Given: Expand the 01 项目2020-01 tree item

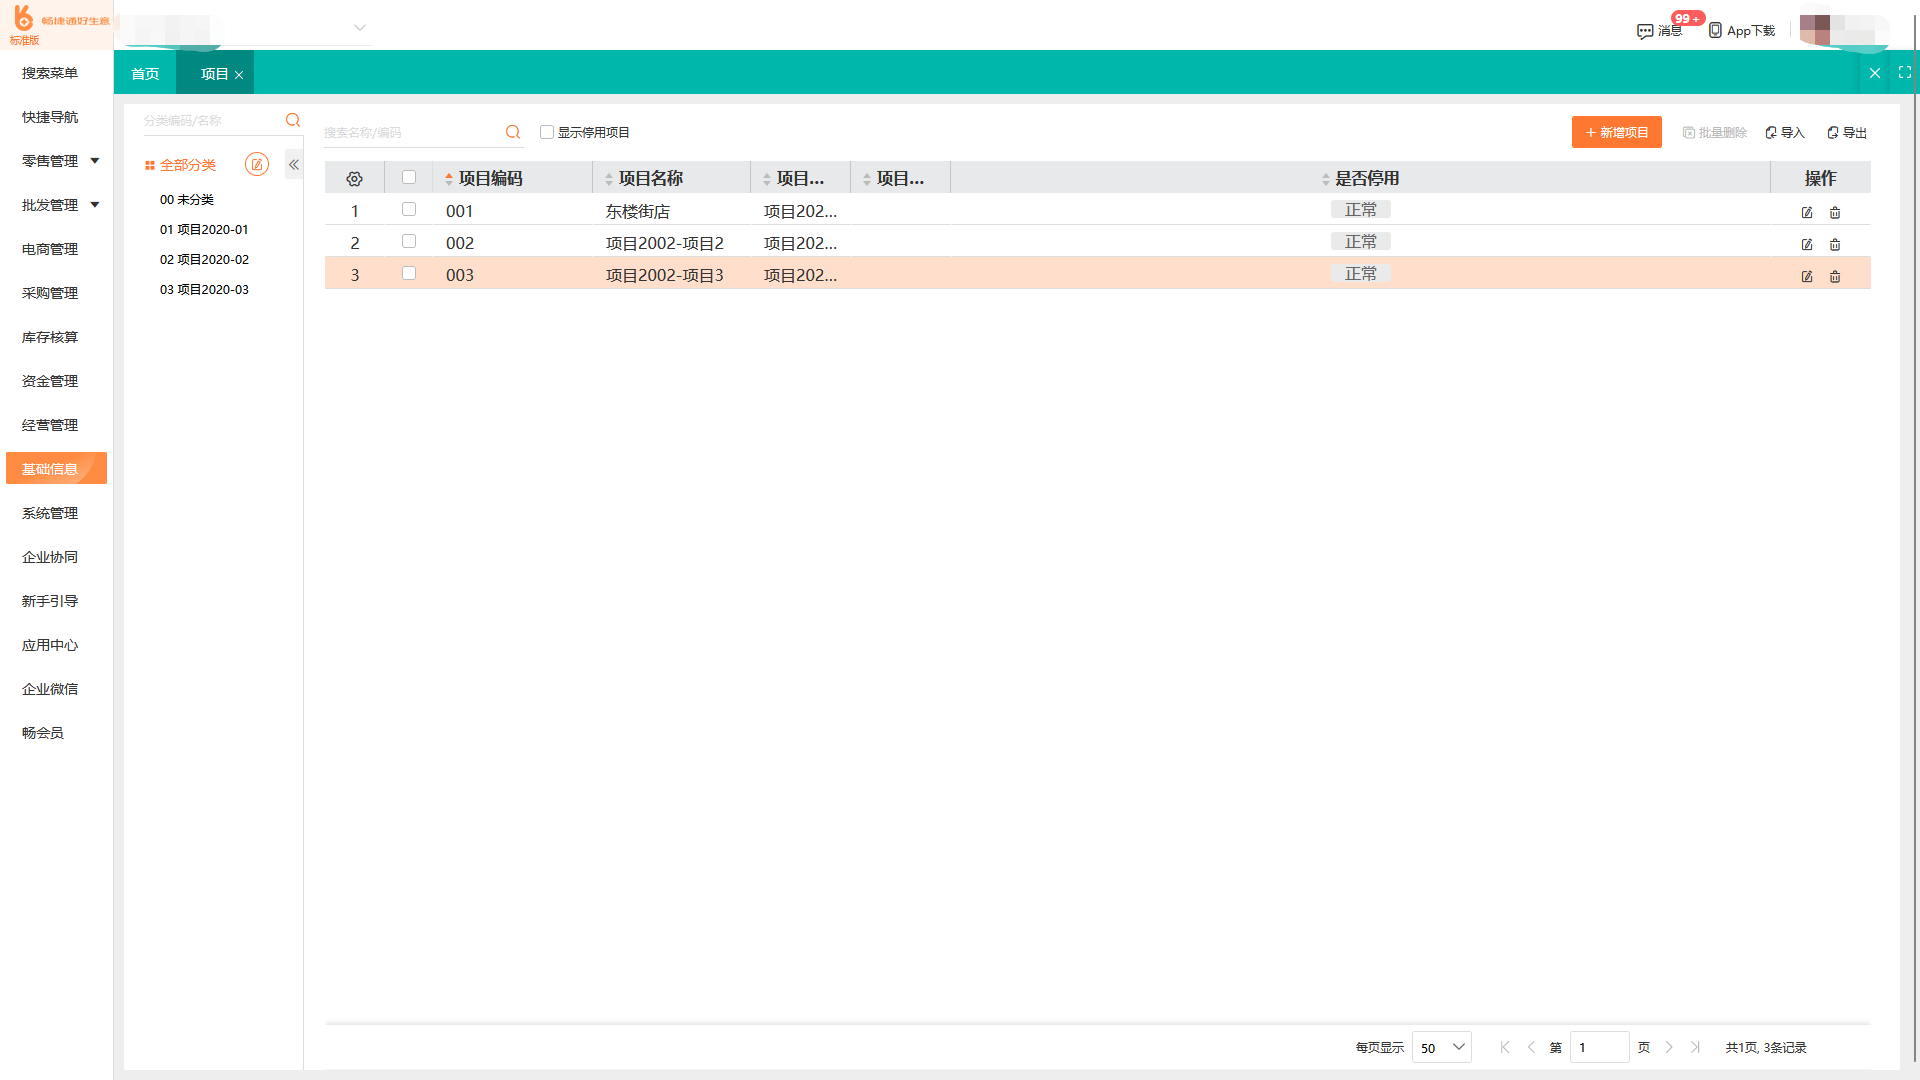Looking at the screenshot, I should (x=204, y=229).
